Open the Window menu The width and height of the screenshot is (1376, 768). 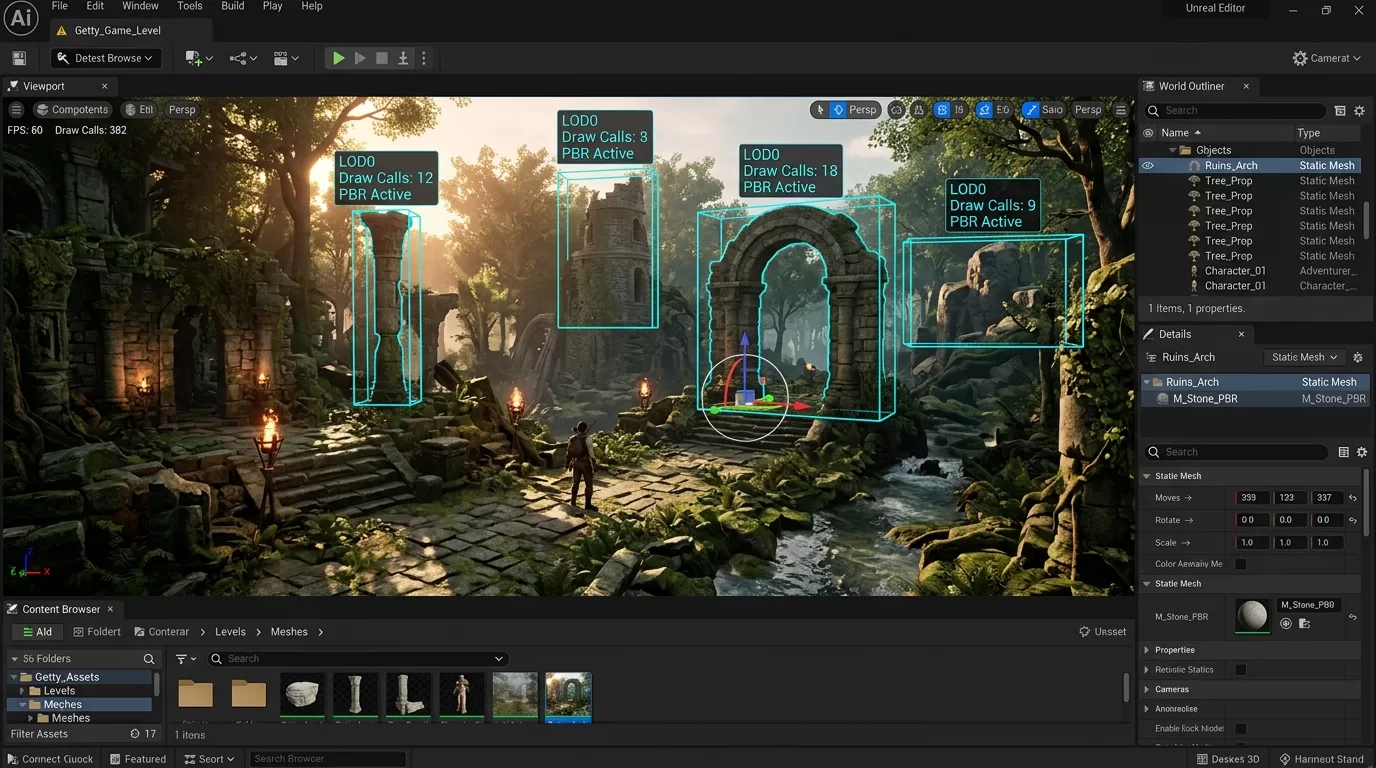[x=139, y=6]
